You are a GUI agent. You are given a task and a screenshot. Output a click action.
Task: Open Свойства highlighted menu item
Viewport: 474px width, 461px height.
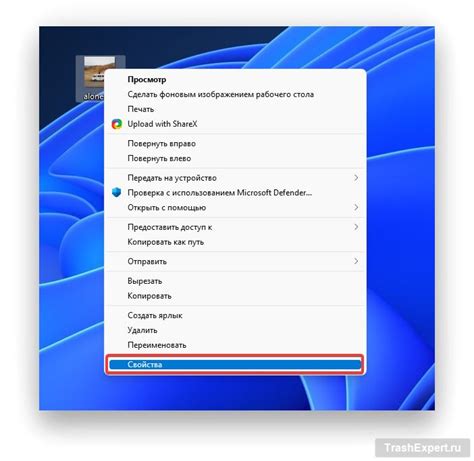pos(235,364)
